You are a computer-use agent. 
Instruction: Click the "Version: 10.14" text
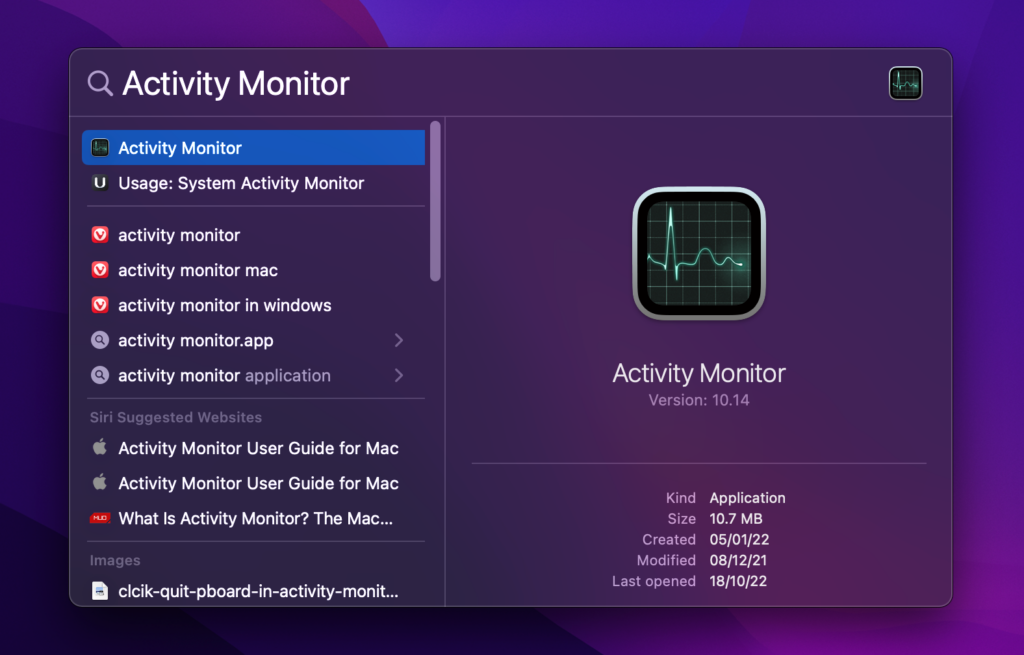699,400
